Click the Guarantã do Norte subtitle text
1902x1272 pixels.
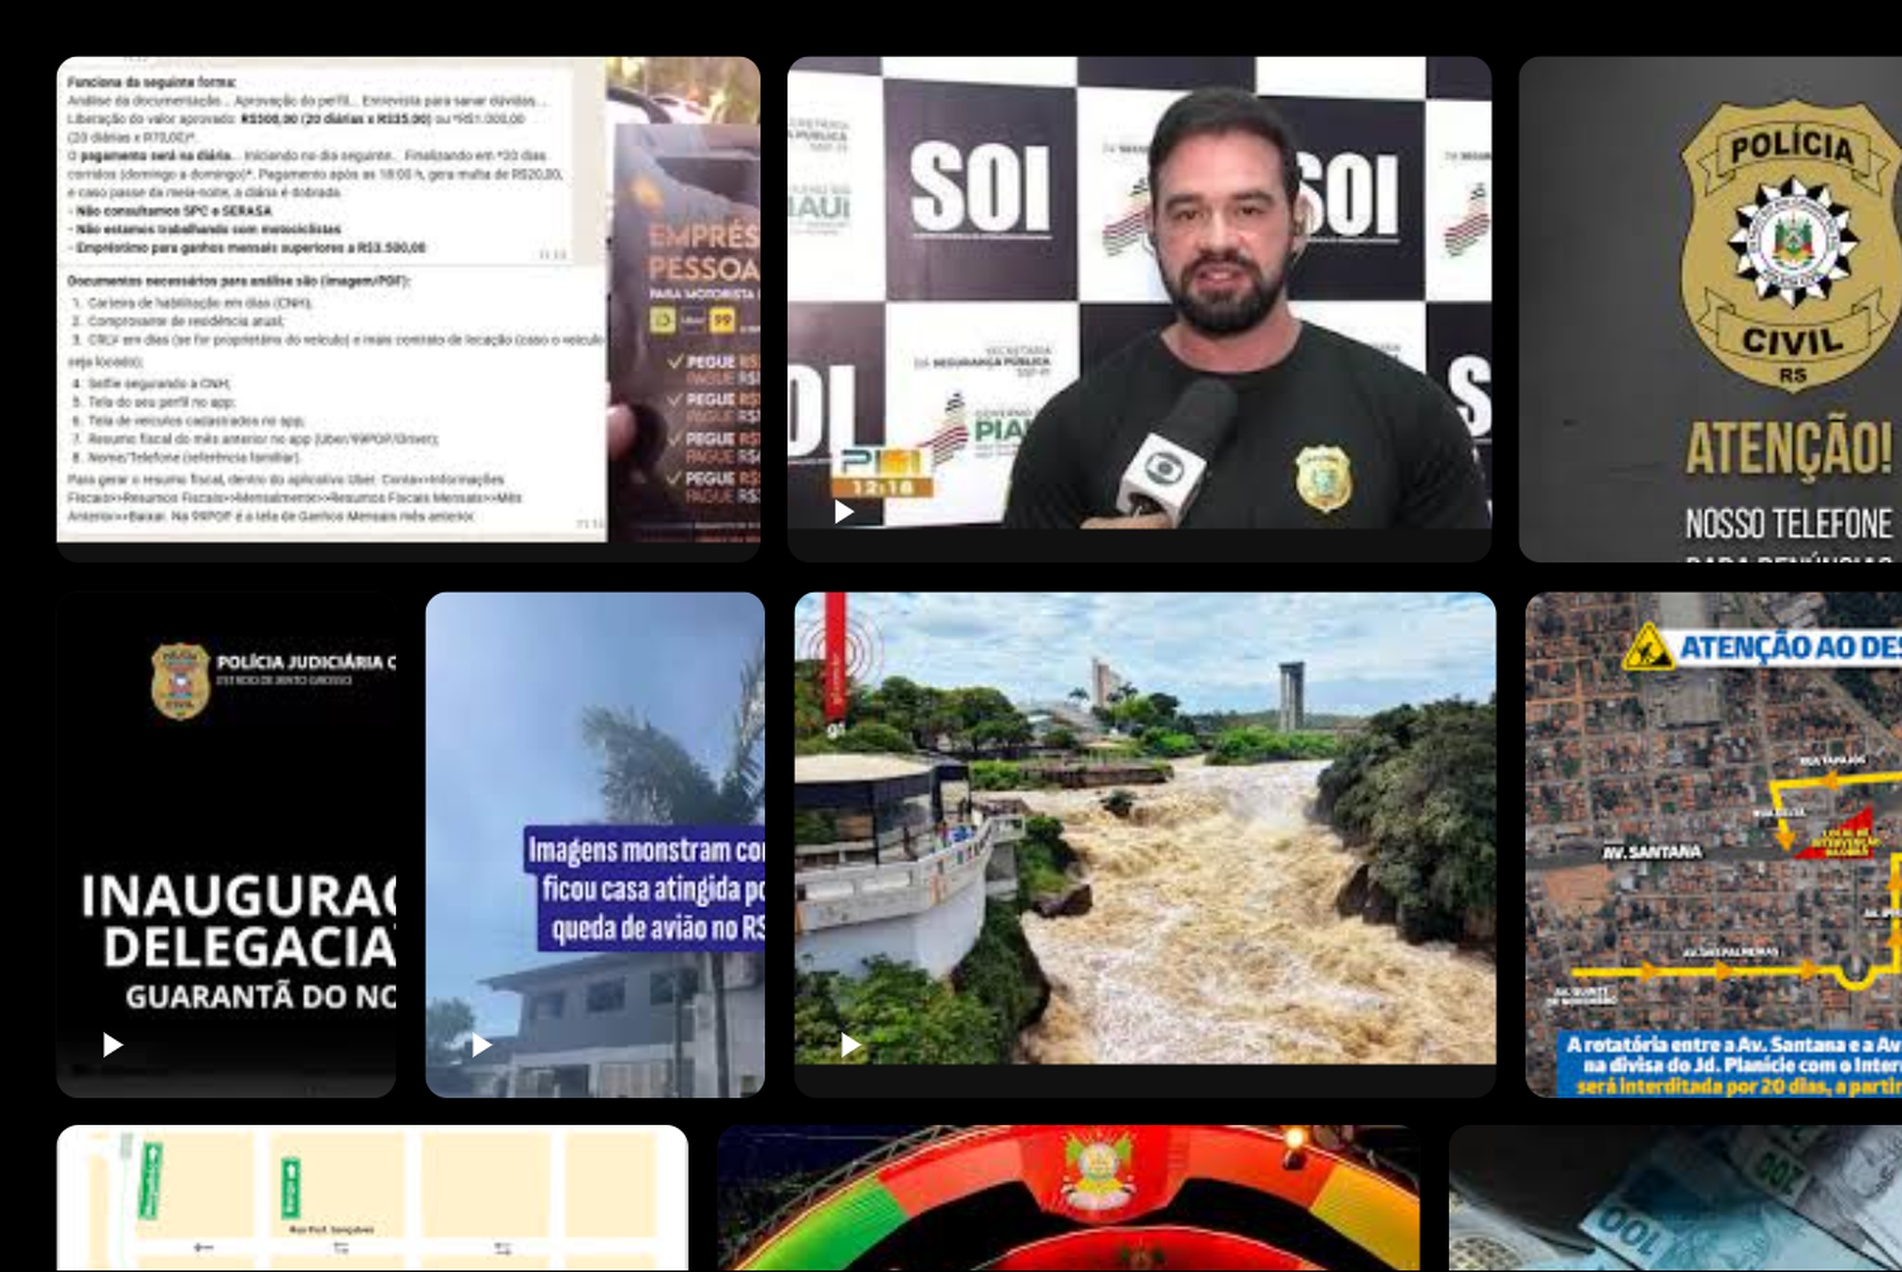[260, 996]
